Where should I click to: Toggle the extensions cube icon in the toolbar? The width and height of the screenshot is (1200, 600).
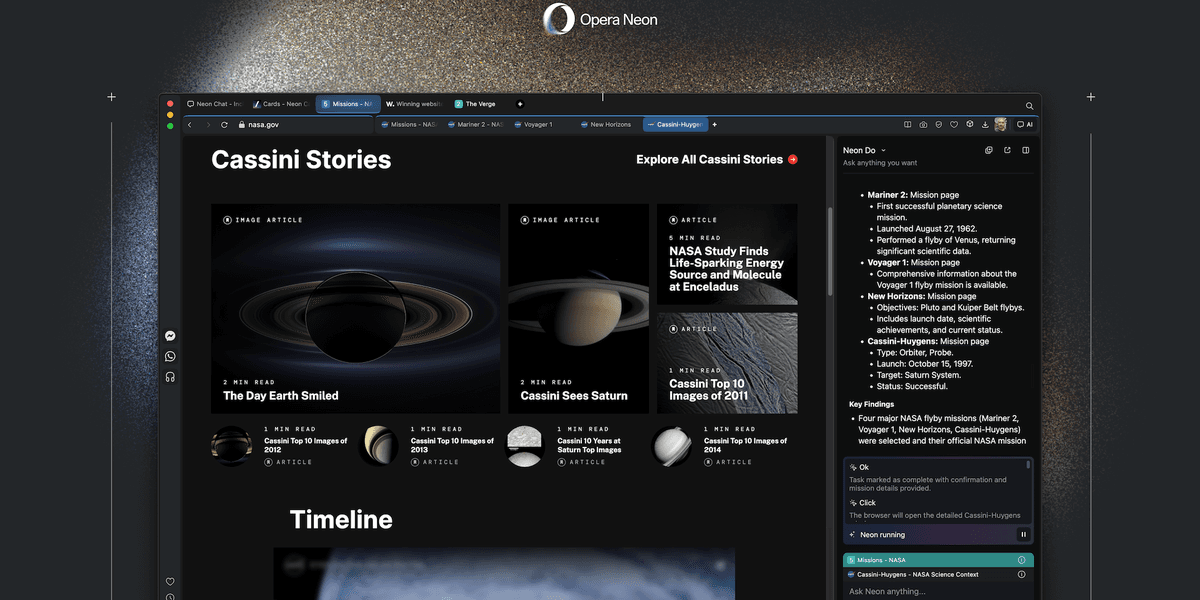(969, 124)
